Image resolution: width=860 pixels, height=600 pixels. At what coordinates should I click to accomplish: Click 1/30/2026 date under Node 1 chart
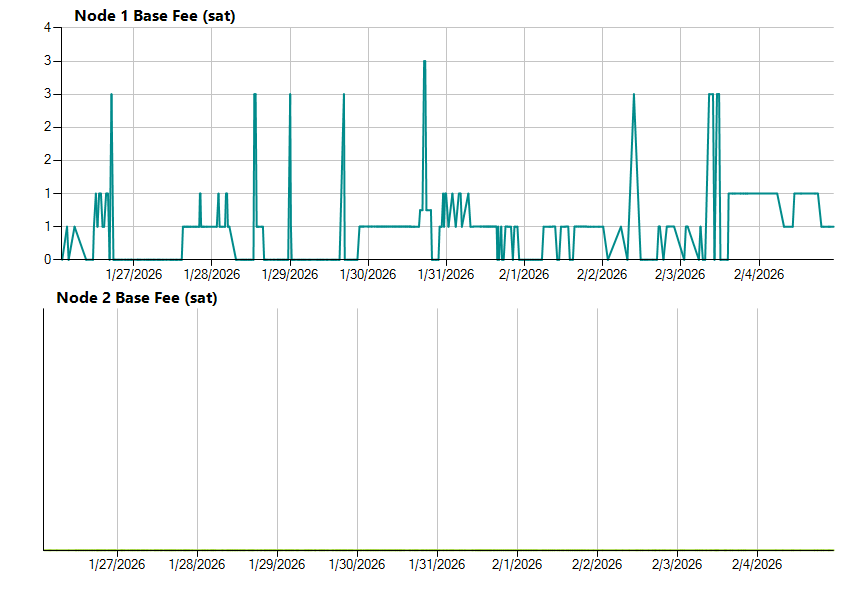pyautogui.click(x=368, y=274)
